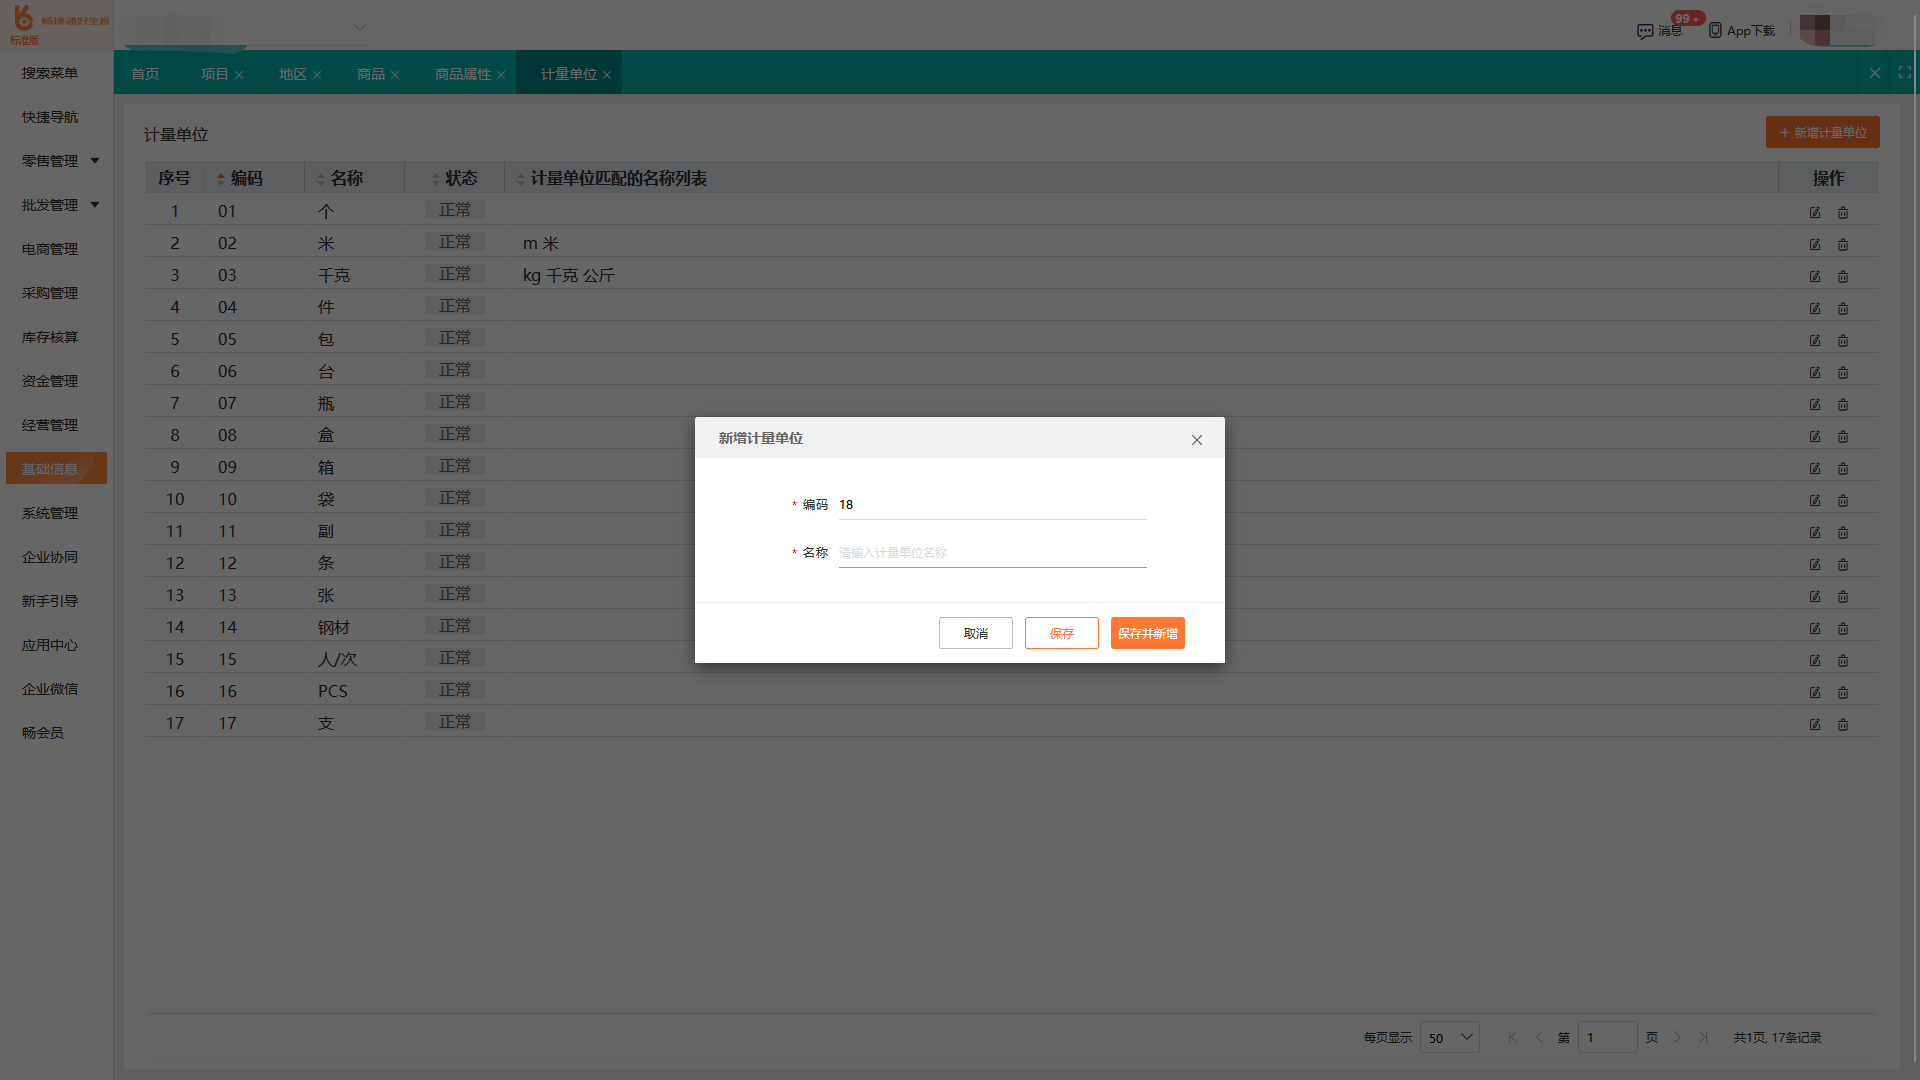Toggle the 计量单位 tab close button
This screenshot has width=1920, height=1080.
tap(607, 74)
